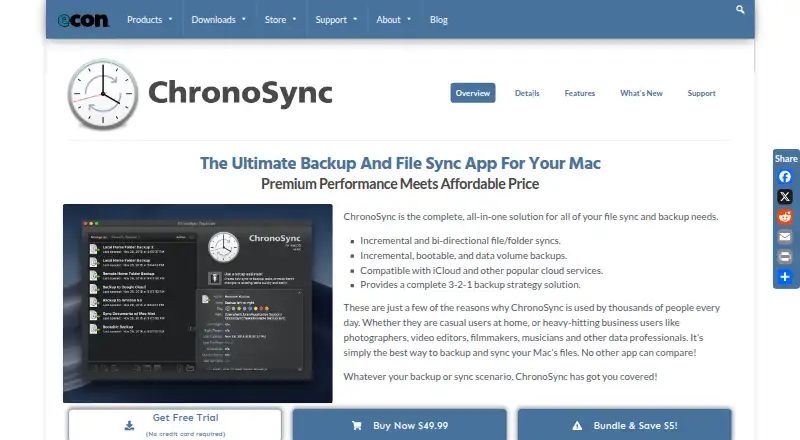Click the Get Free Trial button
Image resolution: width=800 pixels, height=440 pixels.
174,424
